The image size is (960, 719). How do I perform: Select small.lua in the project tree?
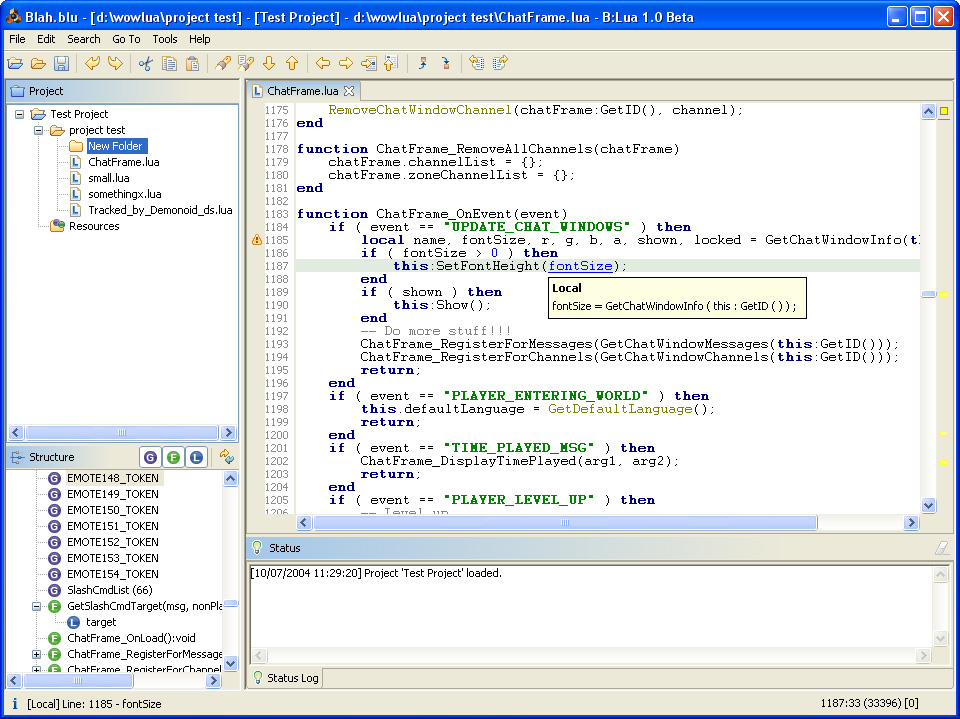107,178
